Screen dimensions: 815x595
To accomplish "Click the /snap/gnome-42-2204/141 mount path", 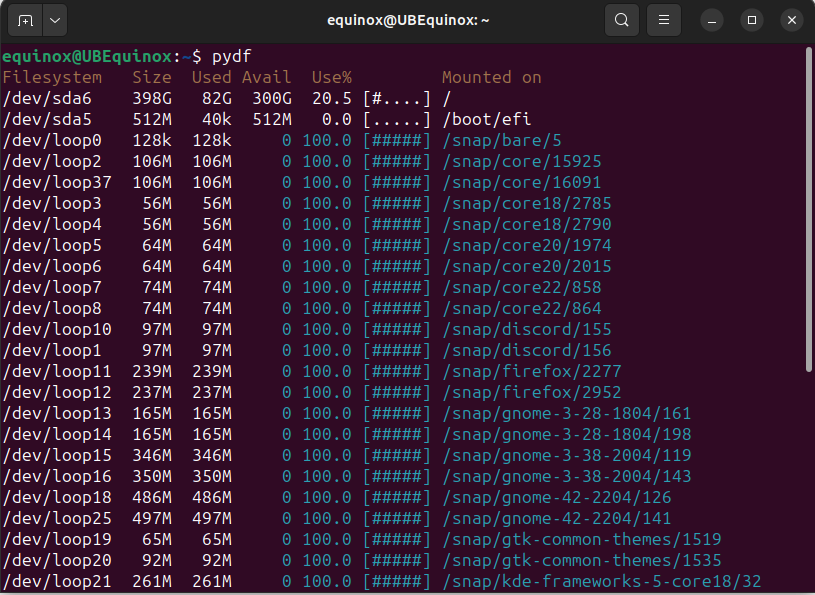I will coord(557,518).
